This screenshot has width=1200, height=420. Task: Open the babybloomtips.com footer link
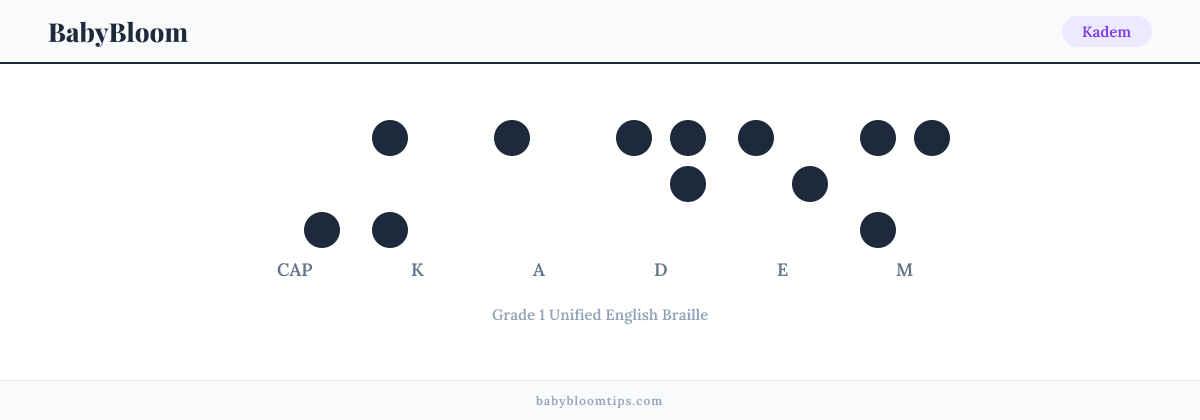(x=600, y=401)
